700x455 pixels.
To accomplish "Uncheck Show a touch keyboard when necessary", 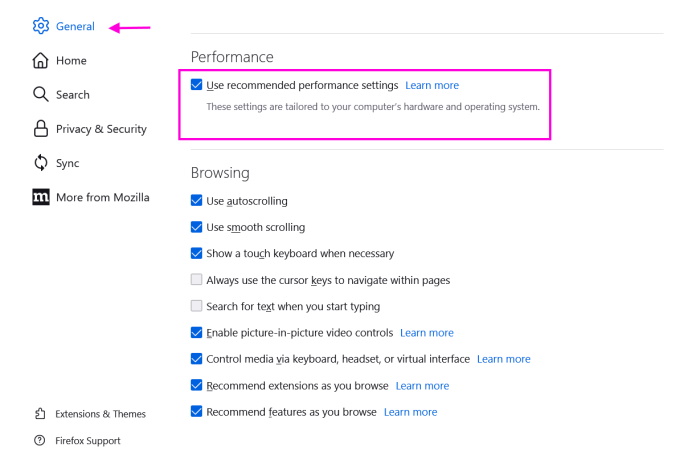I will pos(197,253).
